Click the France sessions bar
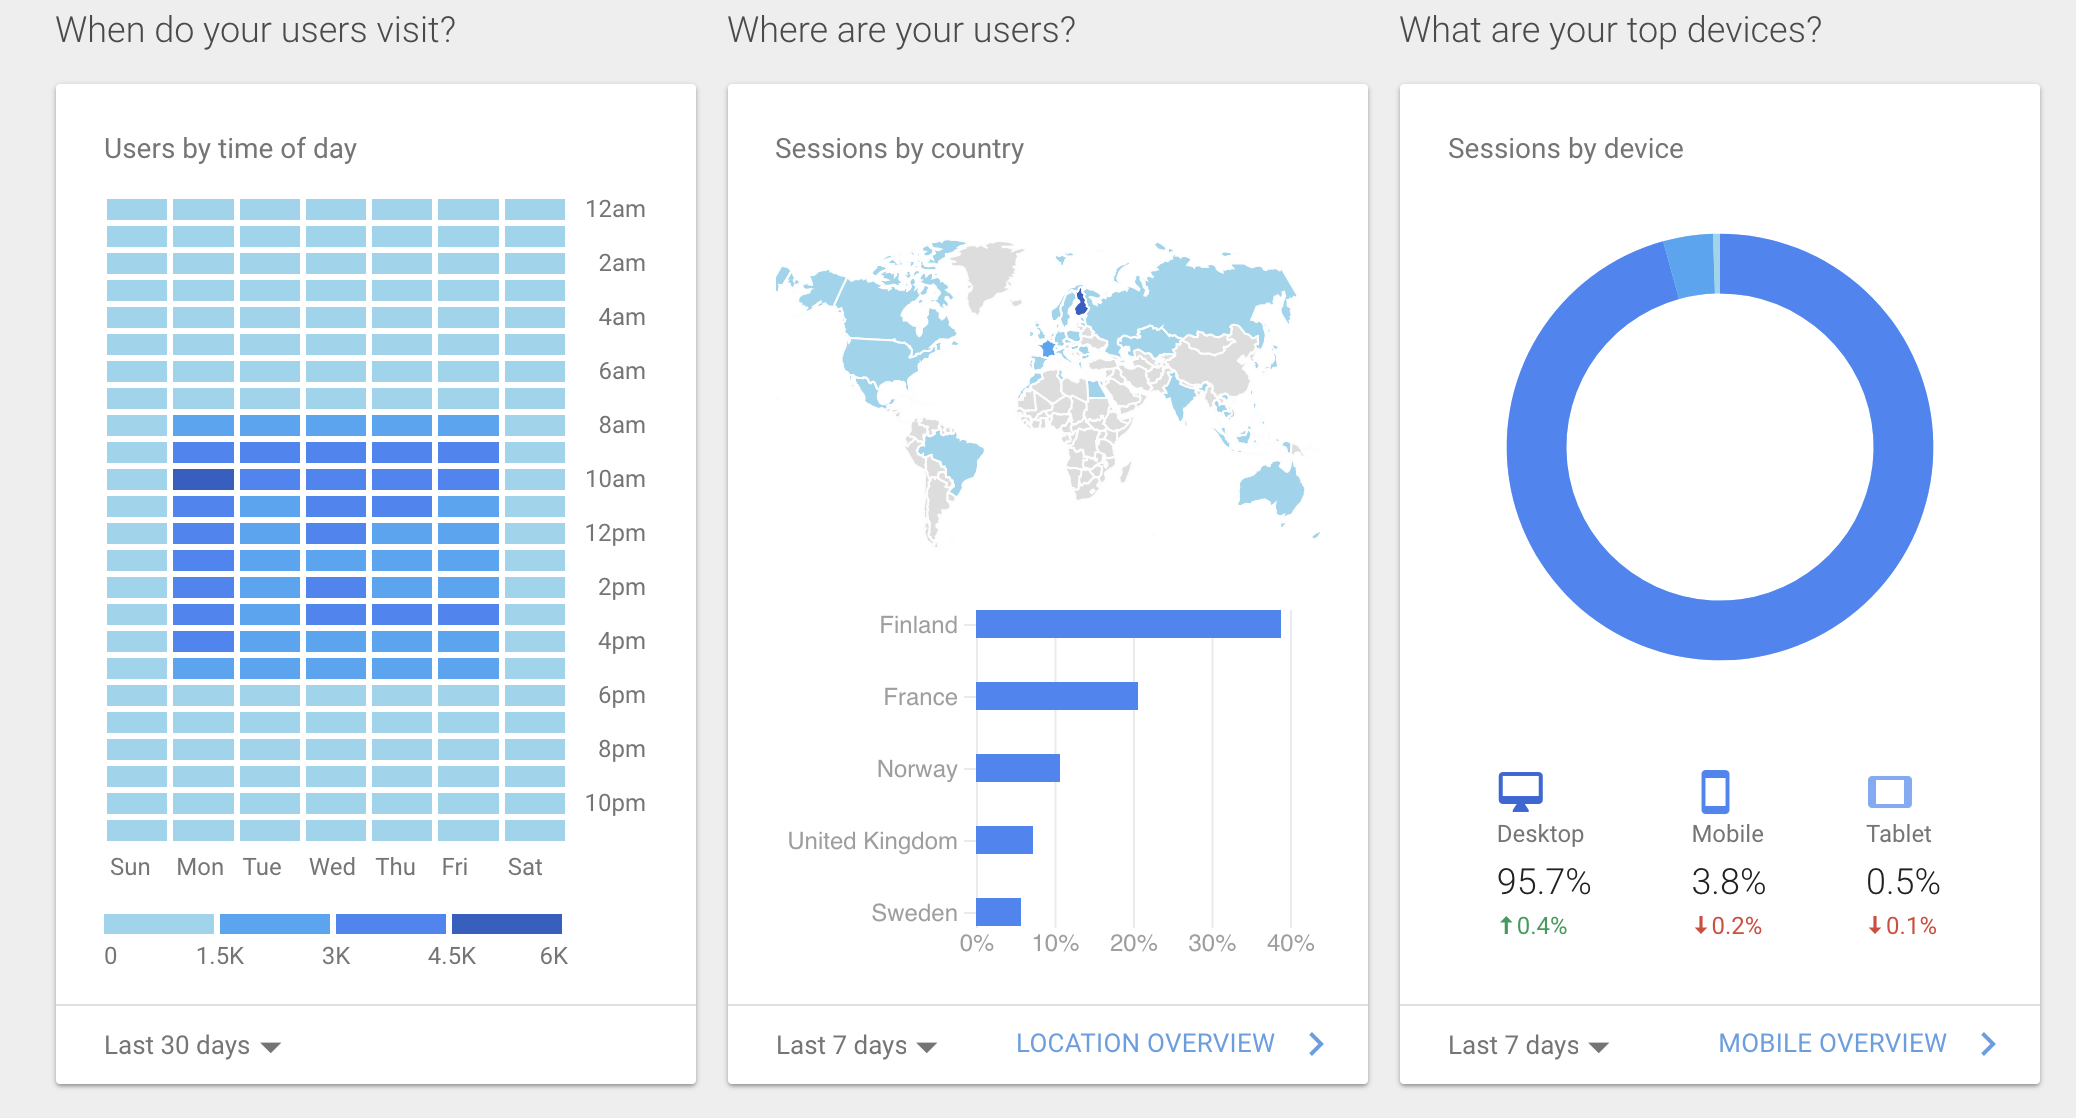 1055,696
